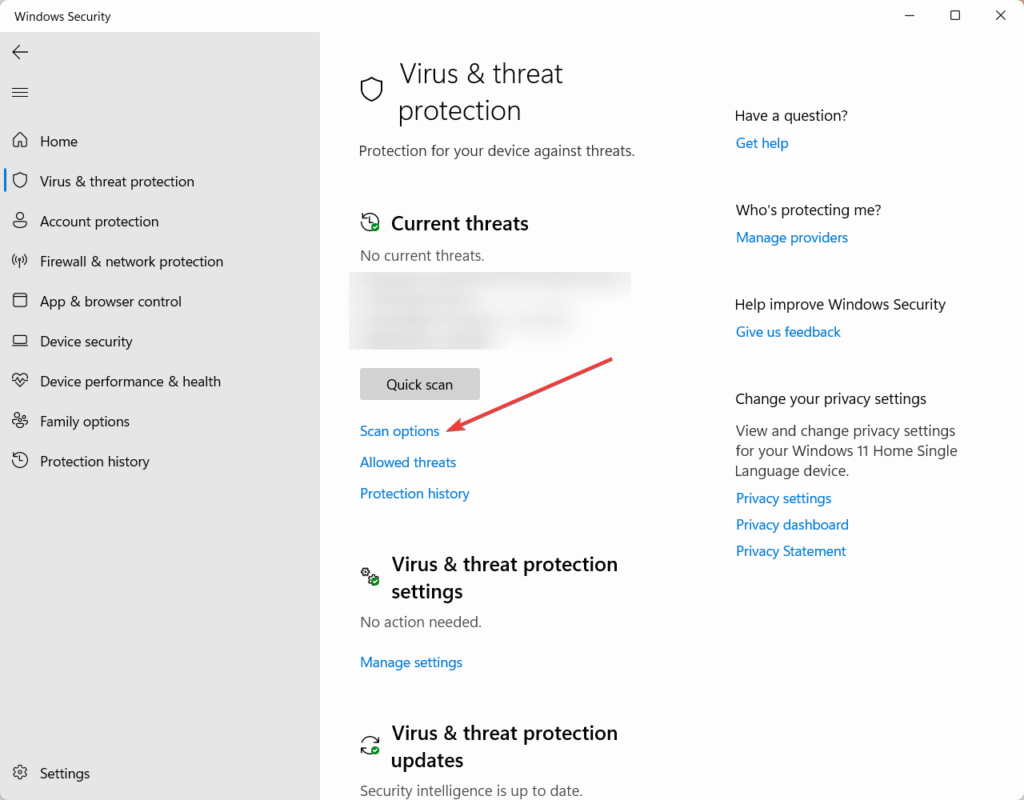Click the App & browser control icon
1024x800 pixels.
point(20,301)
